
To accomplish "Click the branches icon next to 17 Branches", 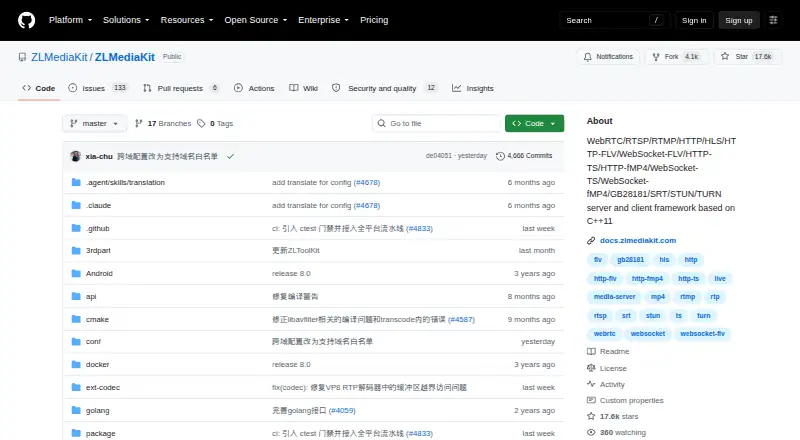I will point(138,124).
